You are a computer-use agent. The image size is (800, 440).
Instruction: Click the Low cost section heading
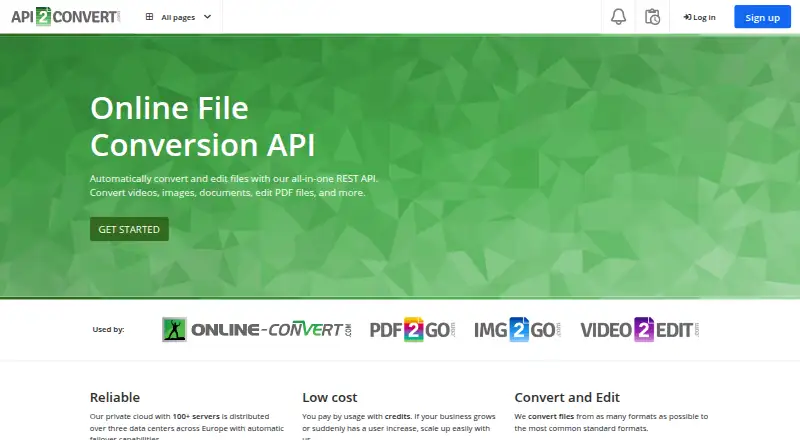coord(330,397)
